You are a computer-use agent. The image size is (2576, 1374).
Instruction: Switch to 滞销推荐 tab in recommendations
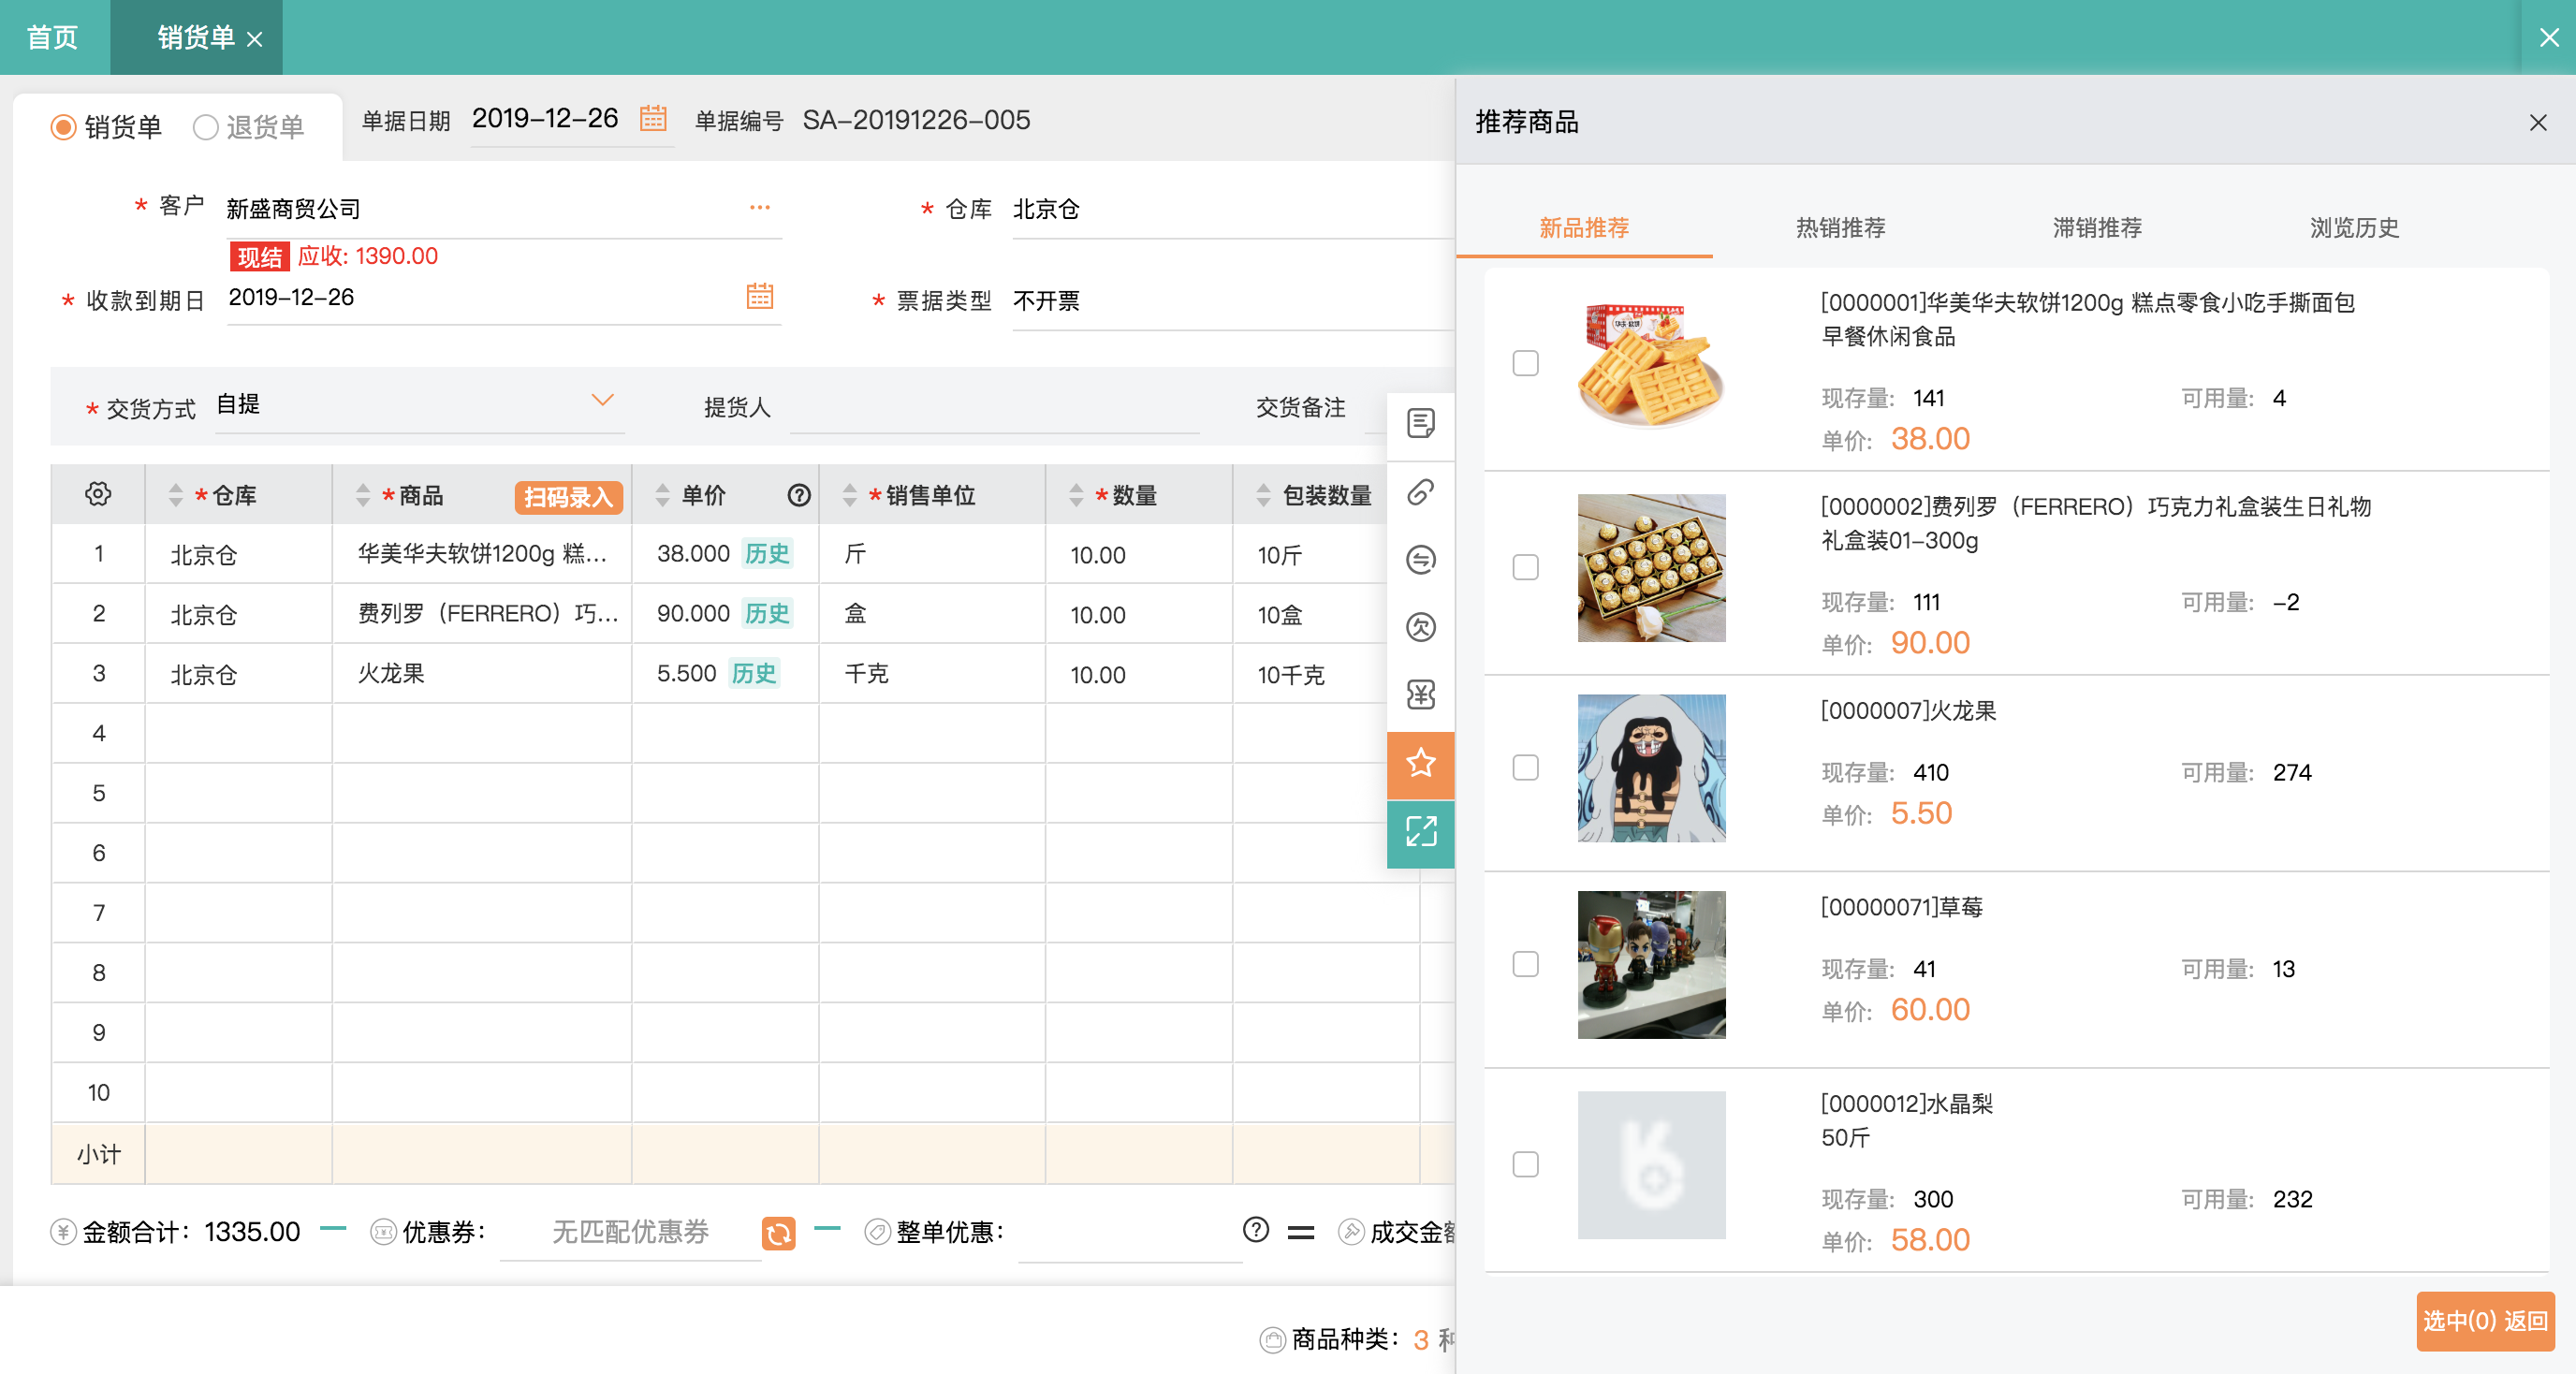pos(2094,225)
